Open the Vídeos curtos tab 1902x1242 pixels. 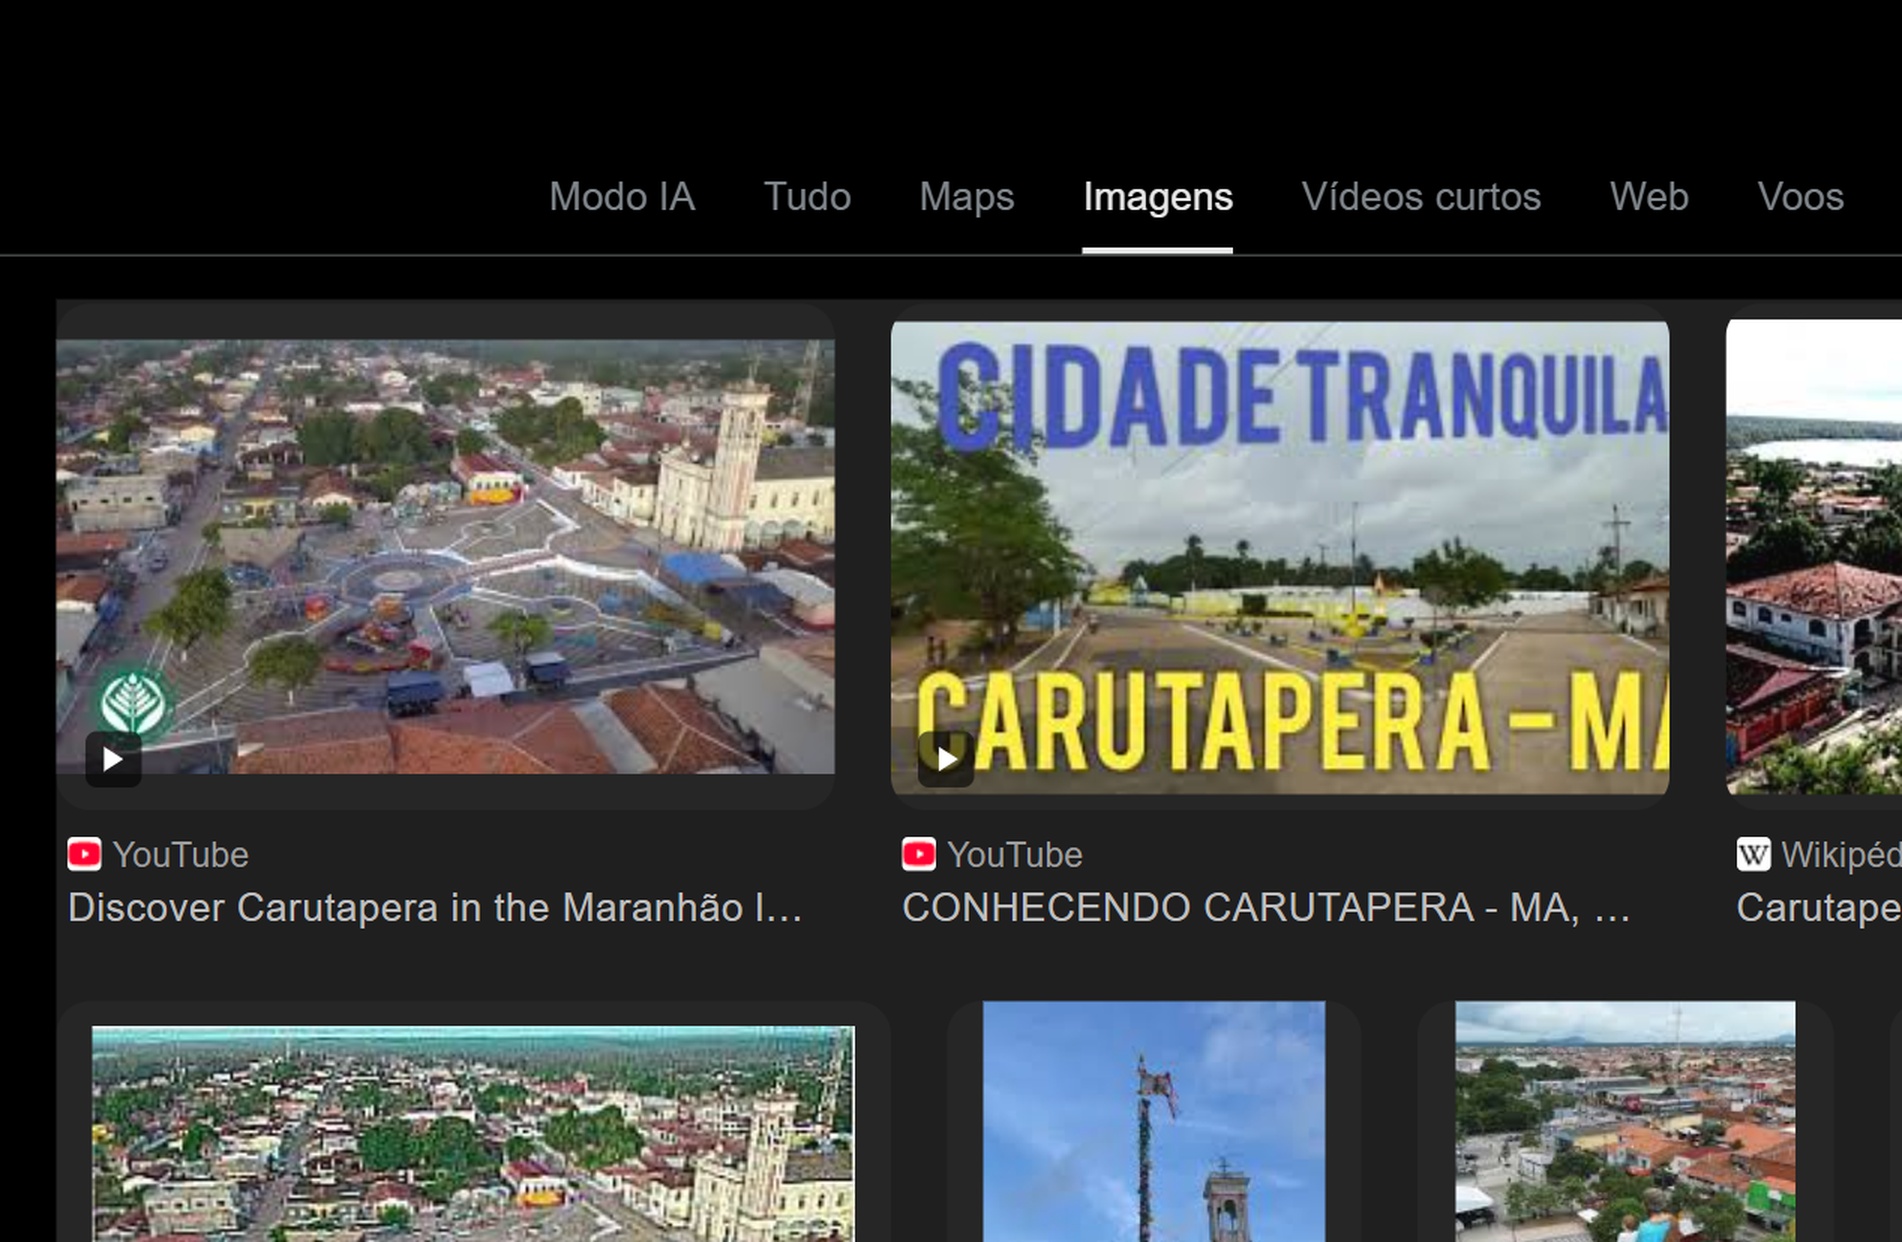coord(1420,197)
